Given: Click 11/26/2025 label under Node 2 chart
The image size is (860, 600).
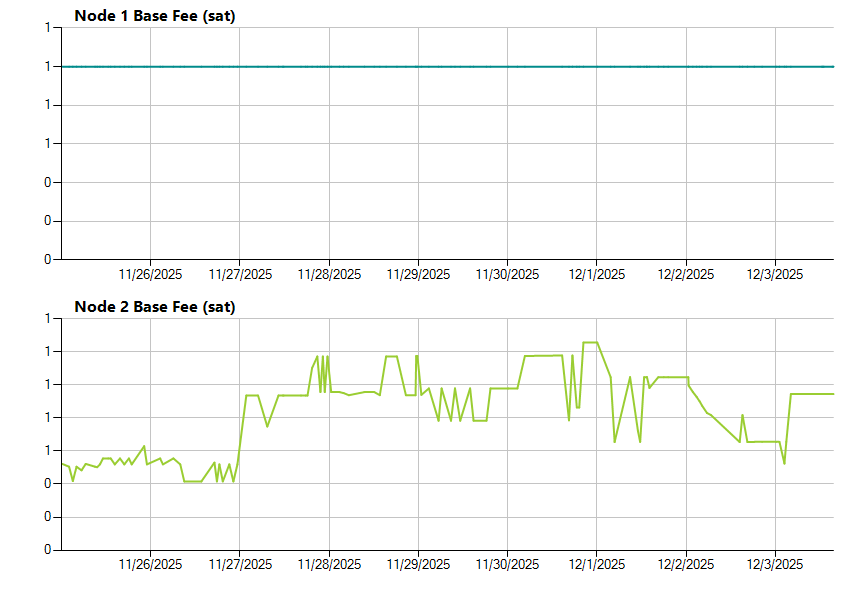Looking at the screenshot, I should [150, 564].
